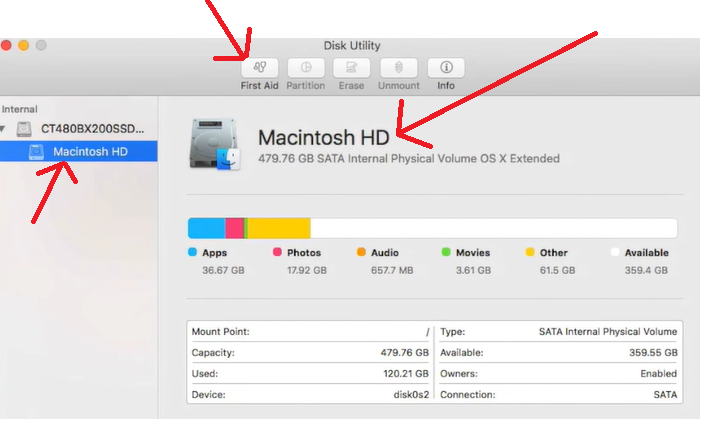The image size is (703, 421).
Task: Click the pink Photos legend dot
Action: [277, 252]
